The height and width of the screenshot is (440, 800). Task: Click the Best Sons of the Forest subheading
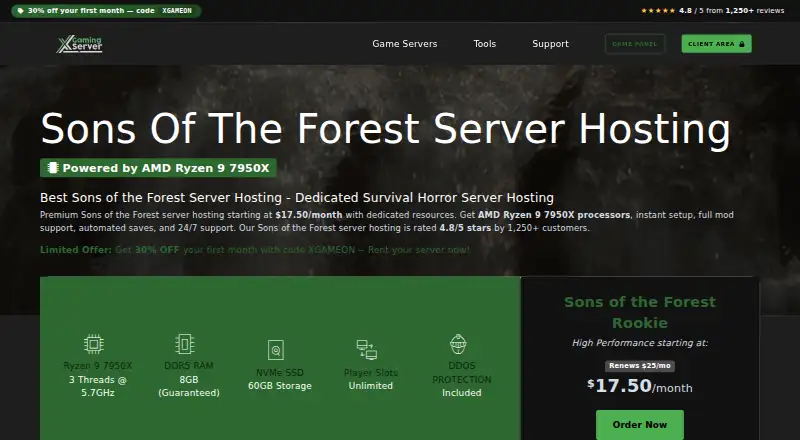pos(297,198)
